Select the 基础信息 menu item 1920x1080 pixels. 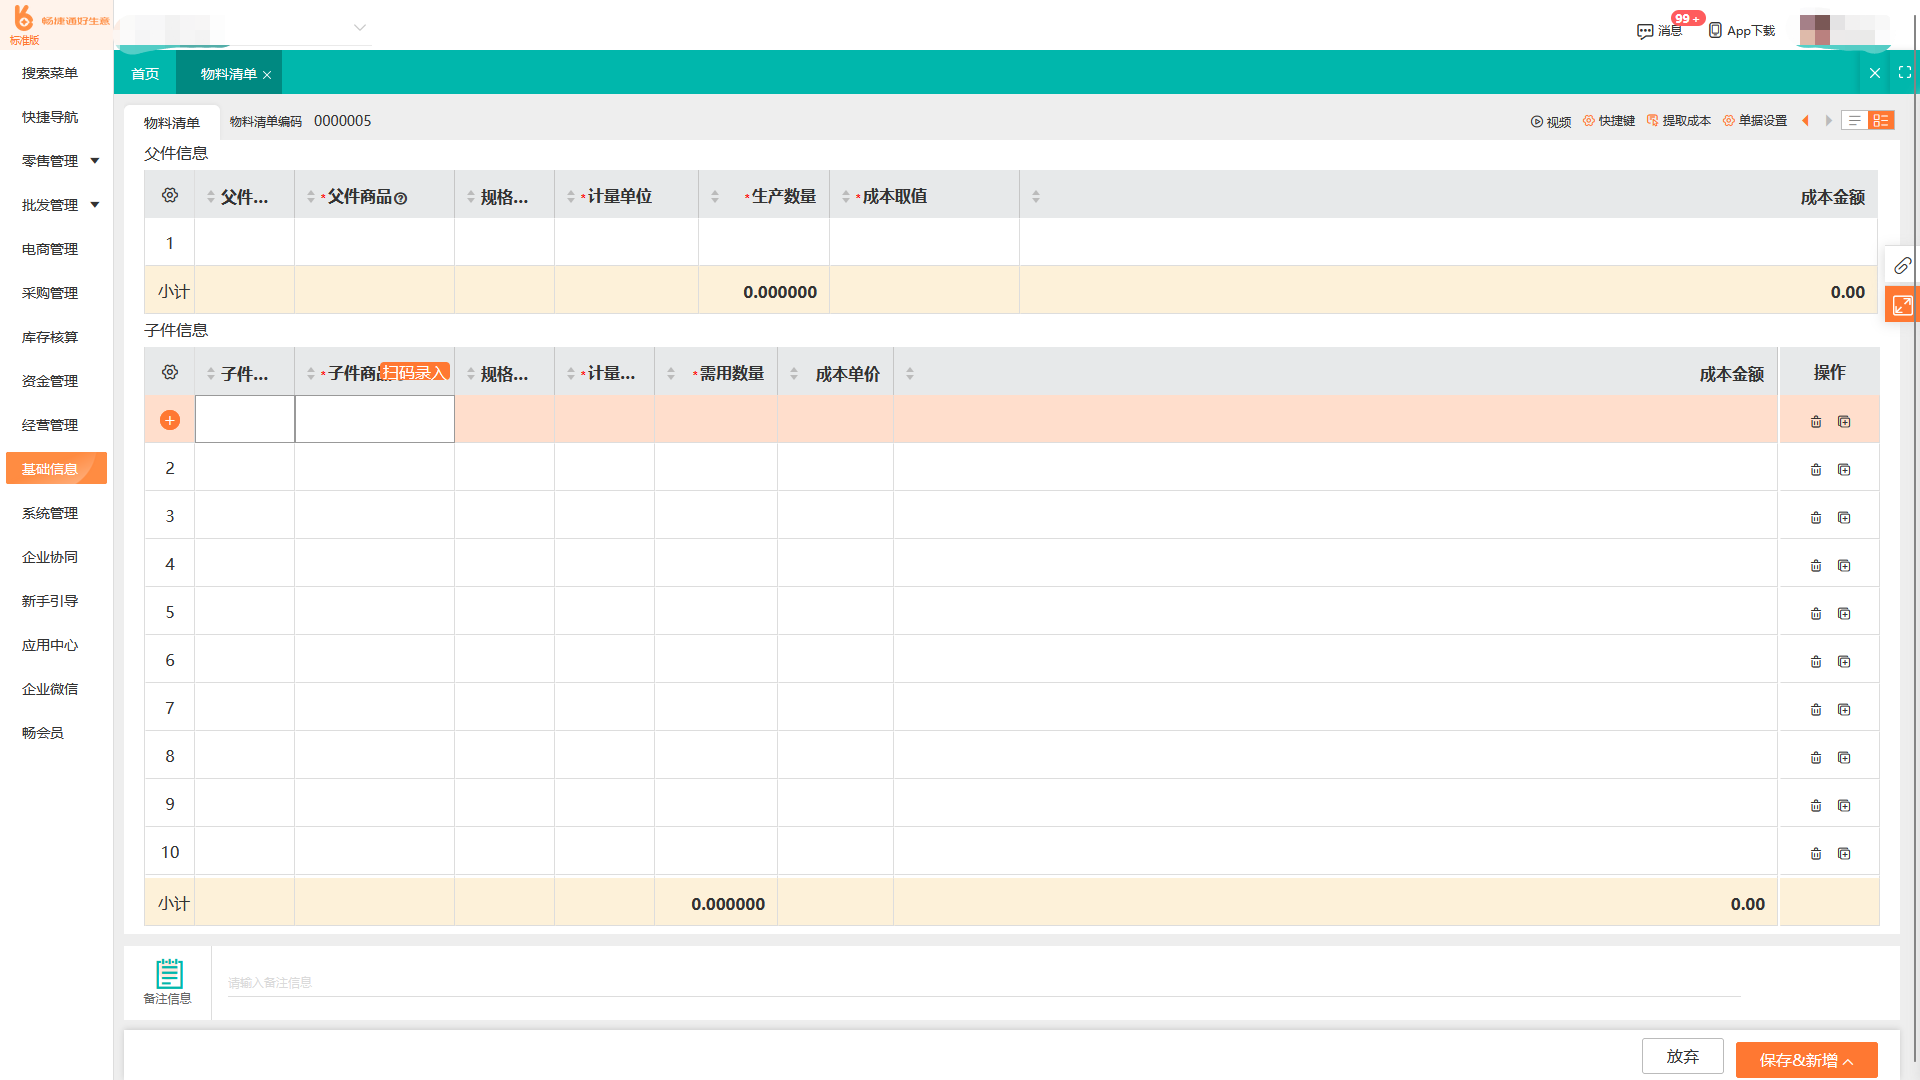pos(53,468)
